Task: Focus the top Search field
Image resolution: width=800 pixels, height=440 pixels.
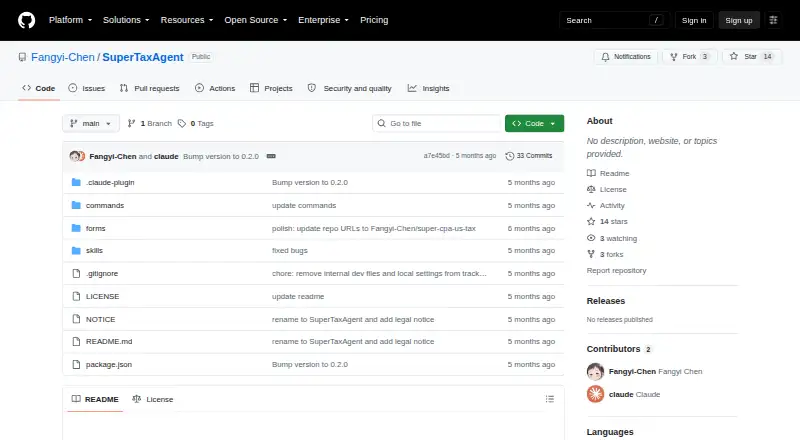Action: [x=614, y=20]
